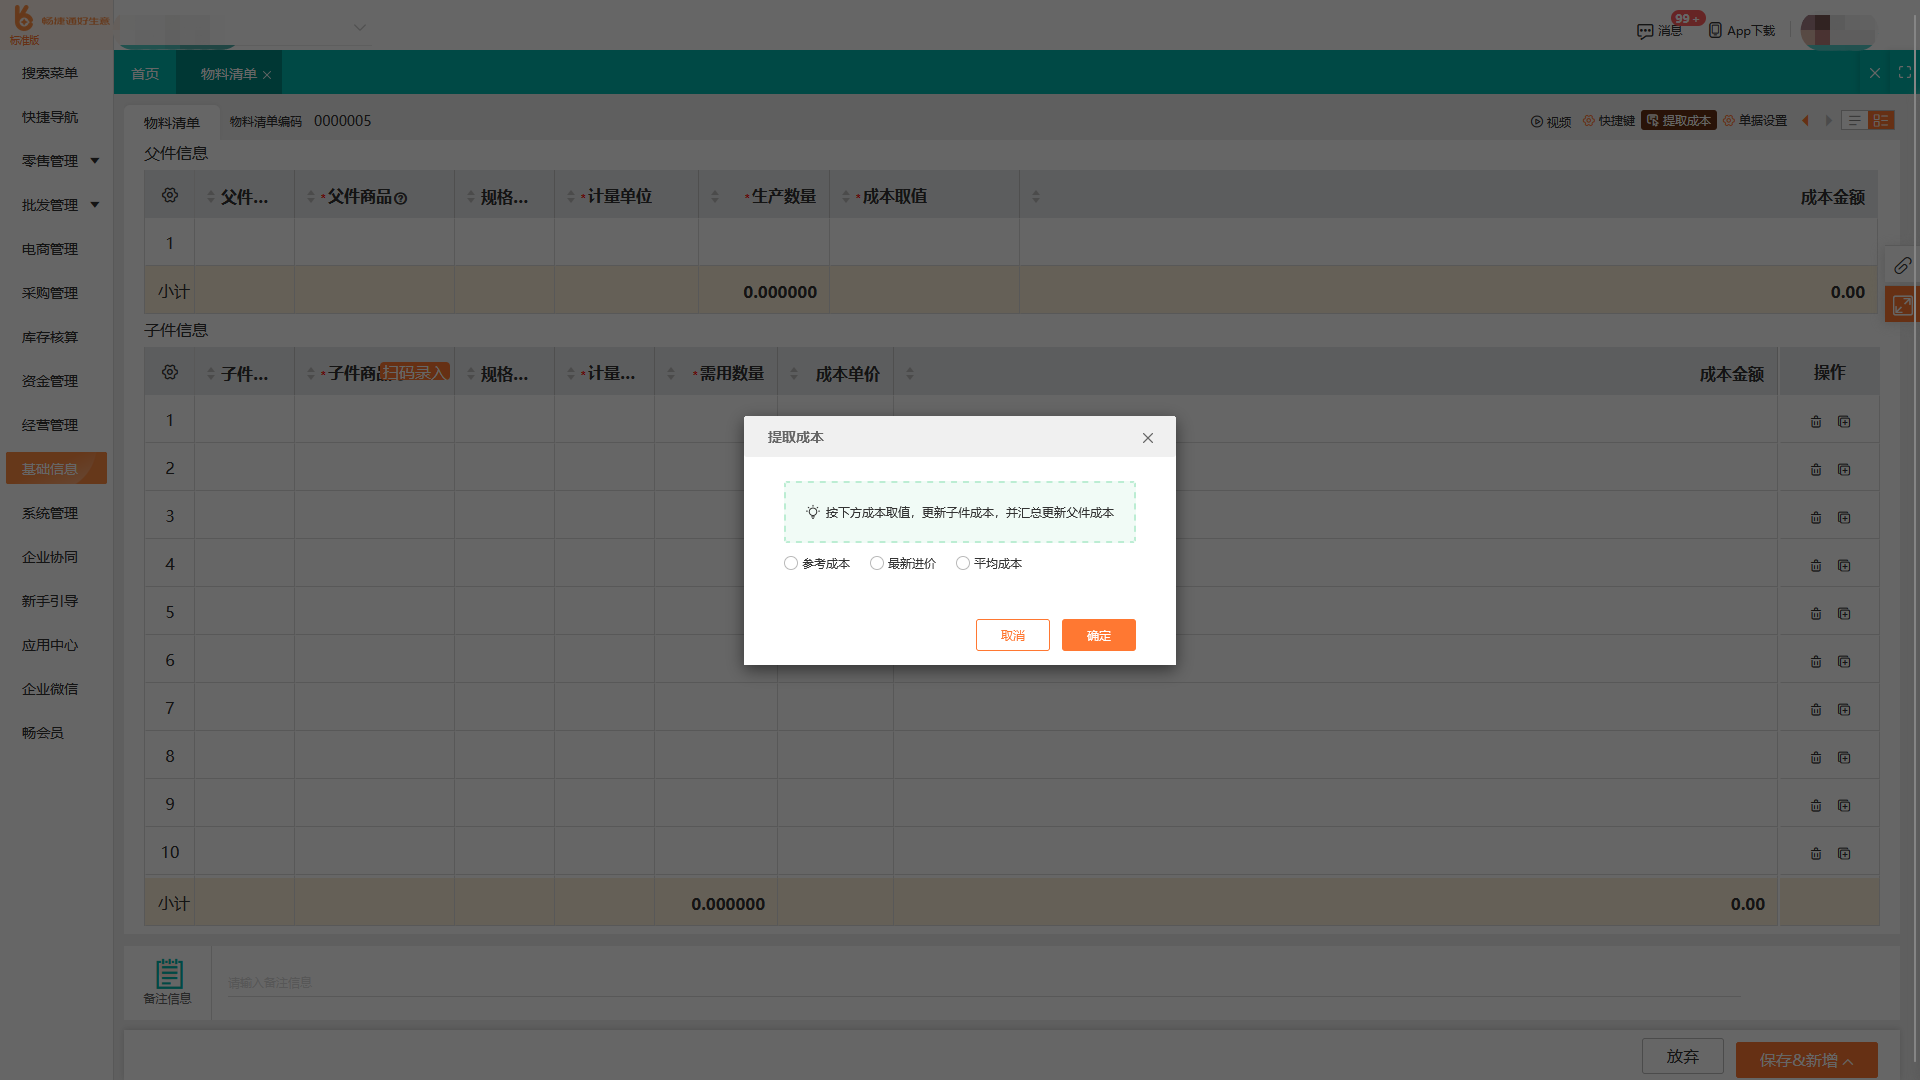The height and width of the screenshot is (1080, 1920).
Task: Click the 视频 icon in top toolbar
Action: [x=1534, y=121]
